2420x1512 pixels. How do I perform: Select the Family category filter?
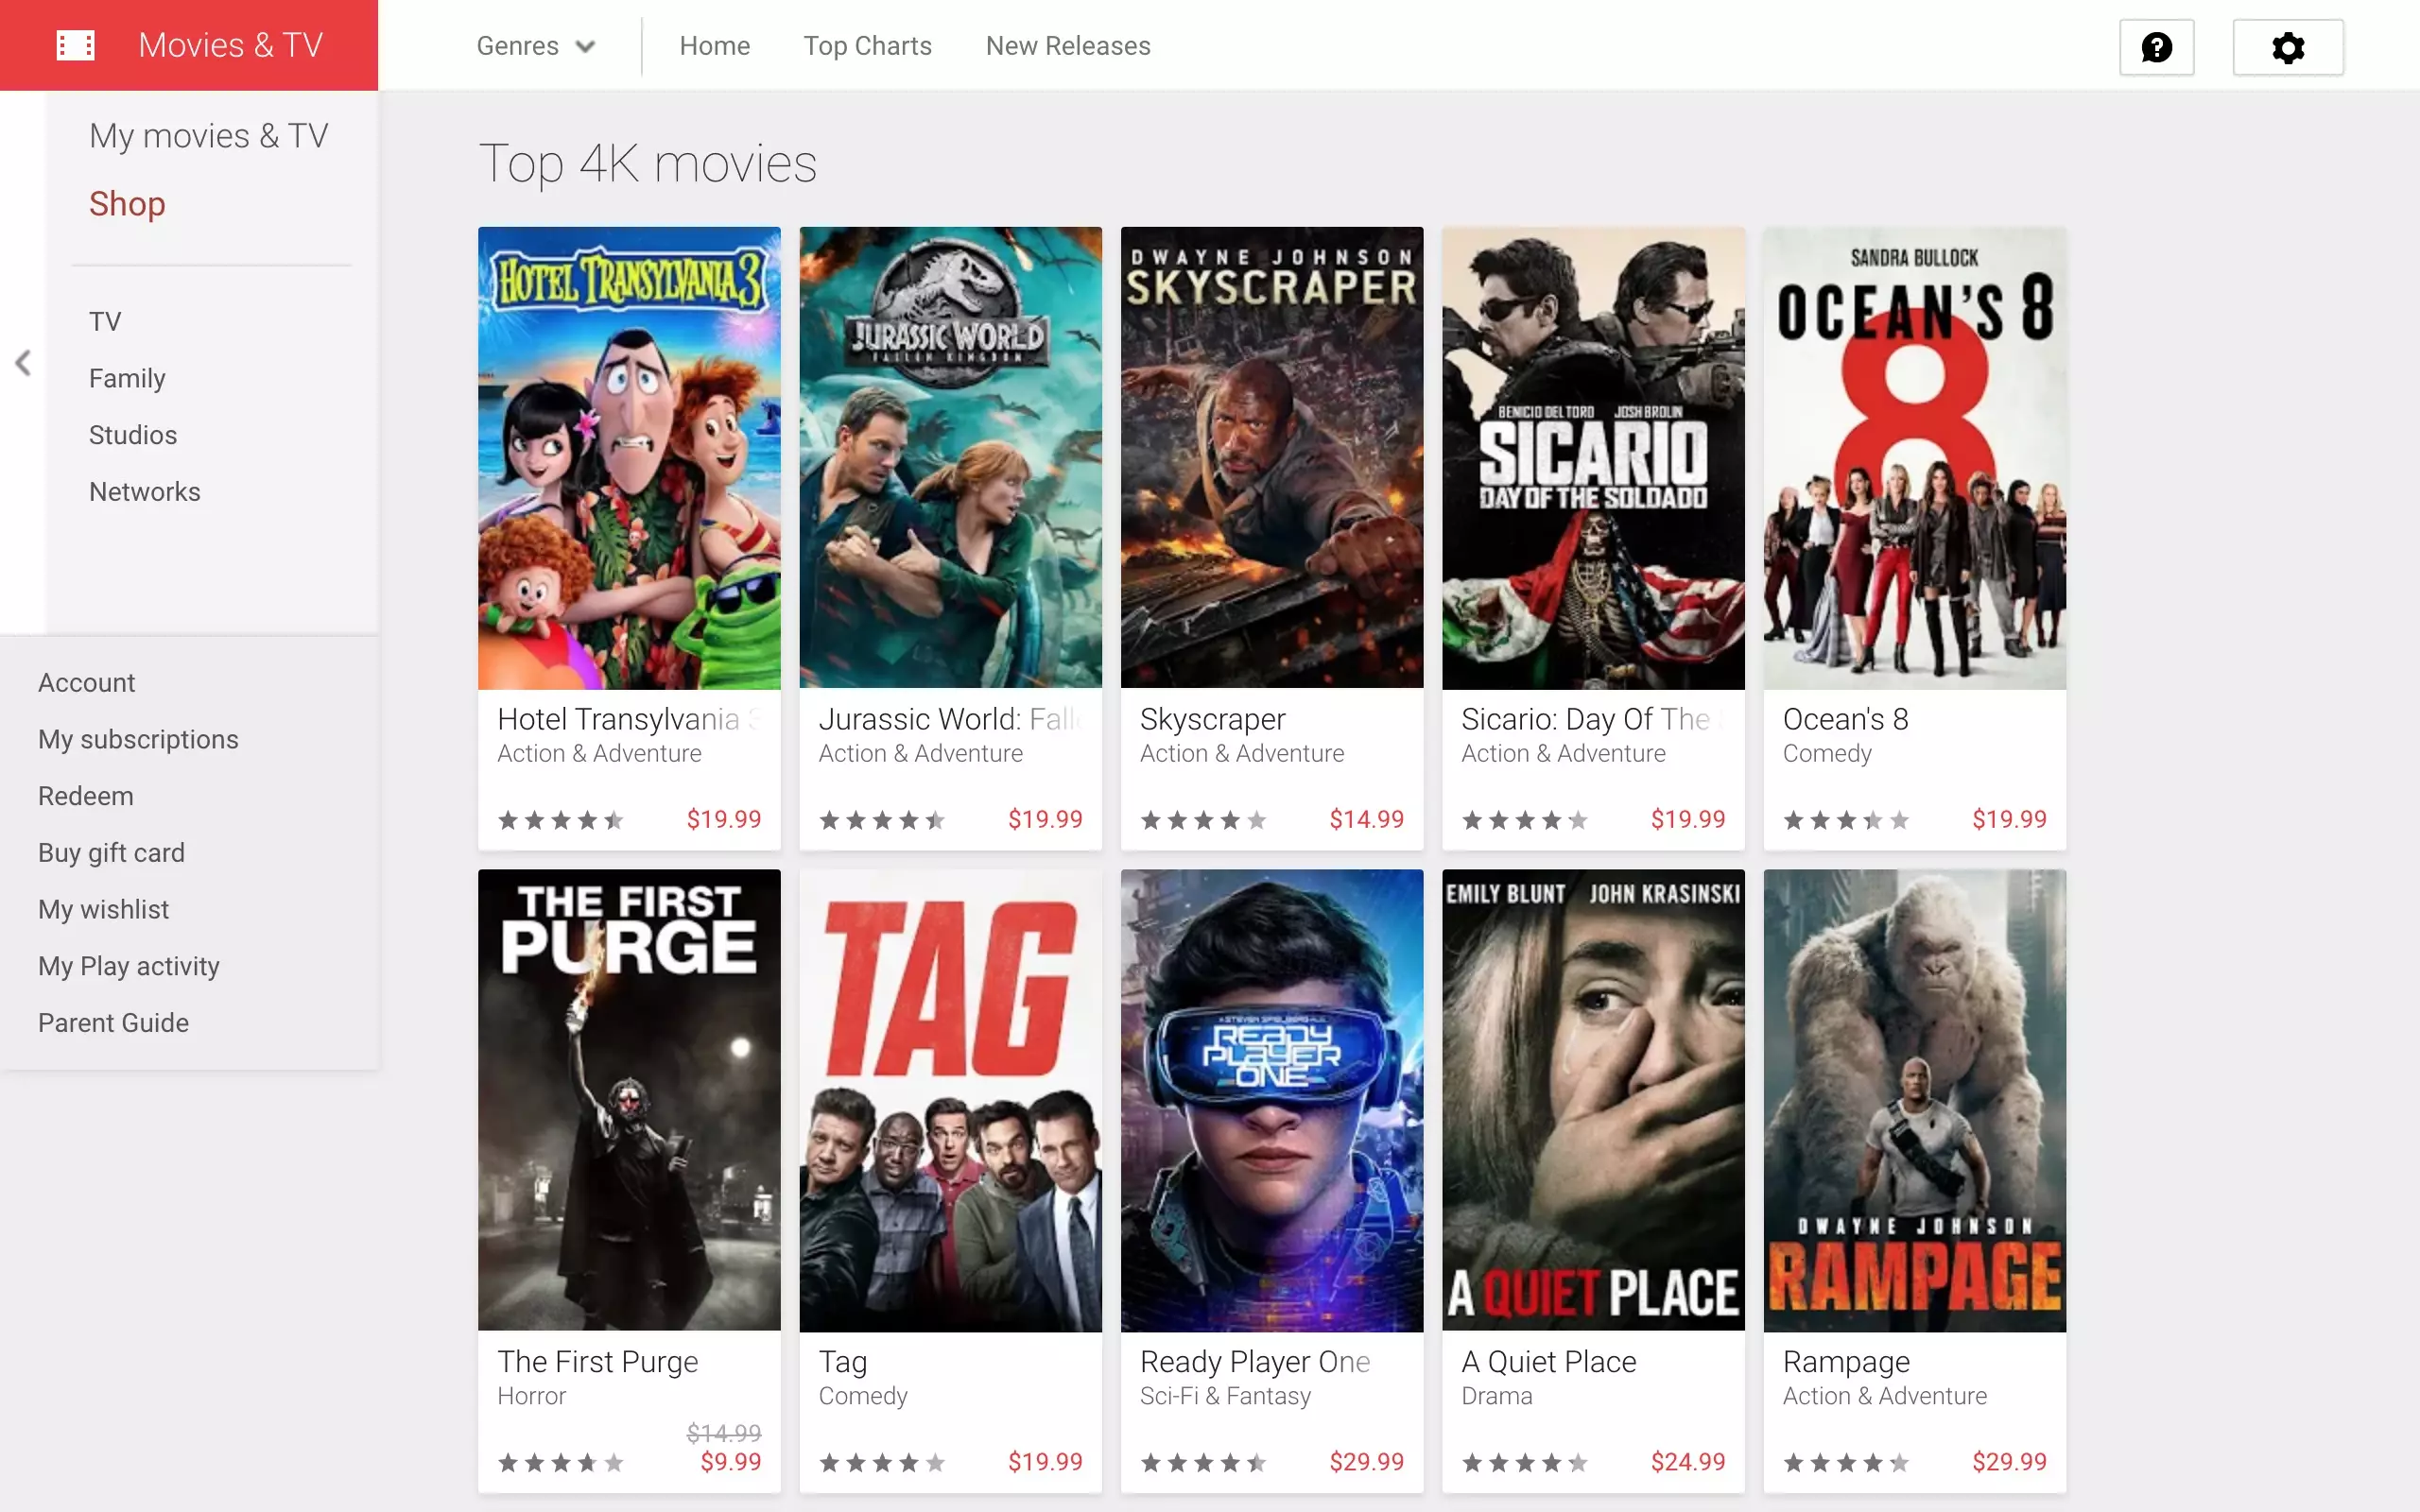tap(126, 376)
